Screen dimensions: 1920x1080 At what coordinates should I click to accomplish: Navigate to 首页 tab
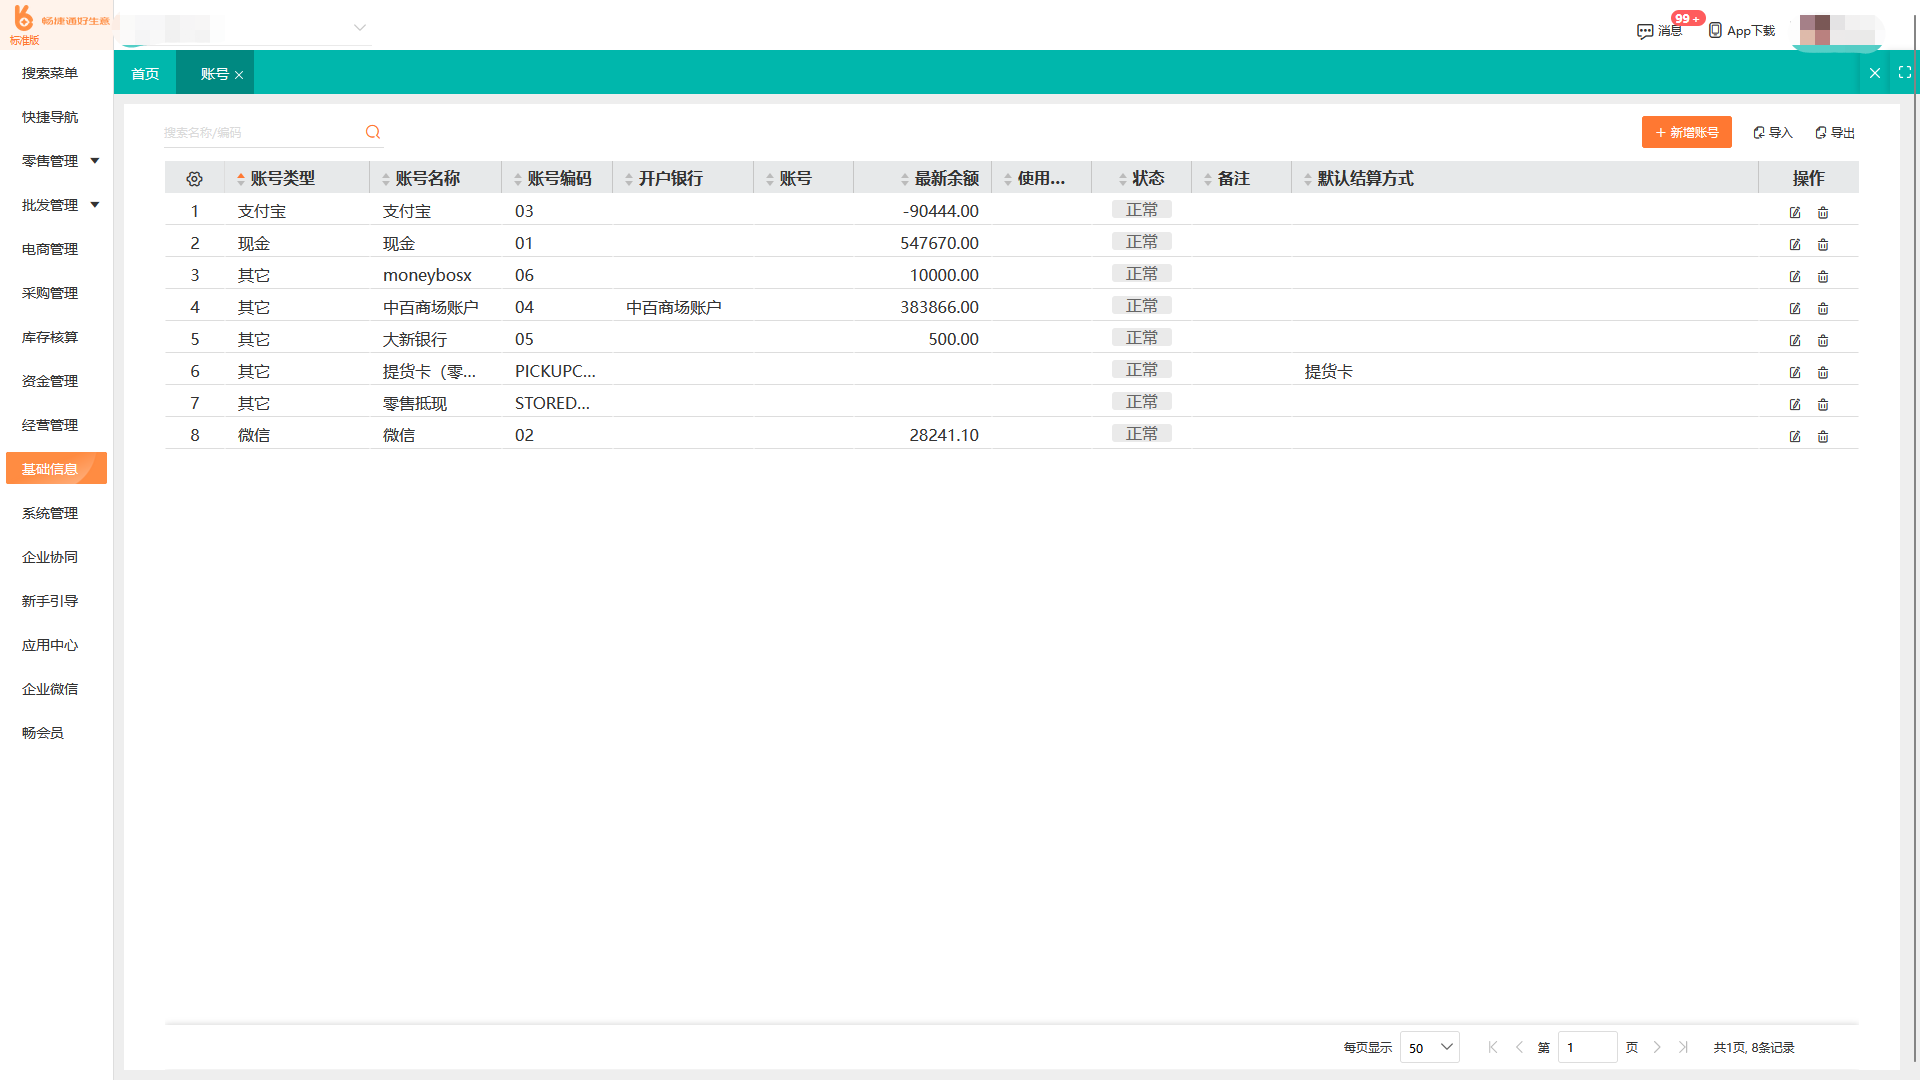(x=144, y=74)
